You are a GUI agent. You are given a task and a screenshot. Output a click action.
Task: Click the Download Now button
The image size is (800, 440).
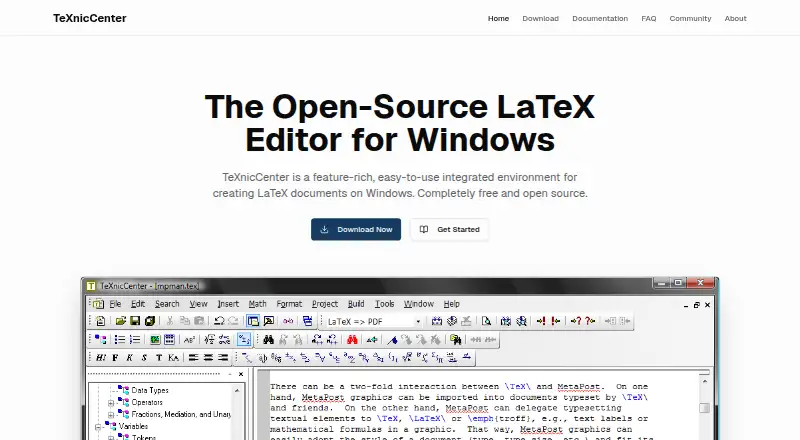coord(356,230)
